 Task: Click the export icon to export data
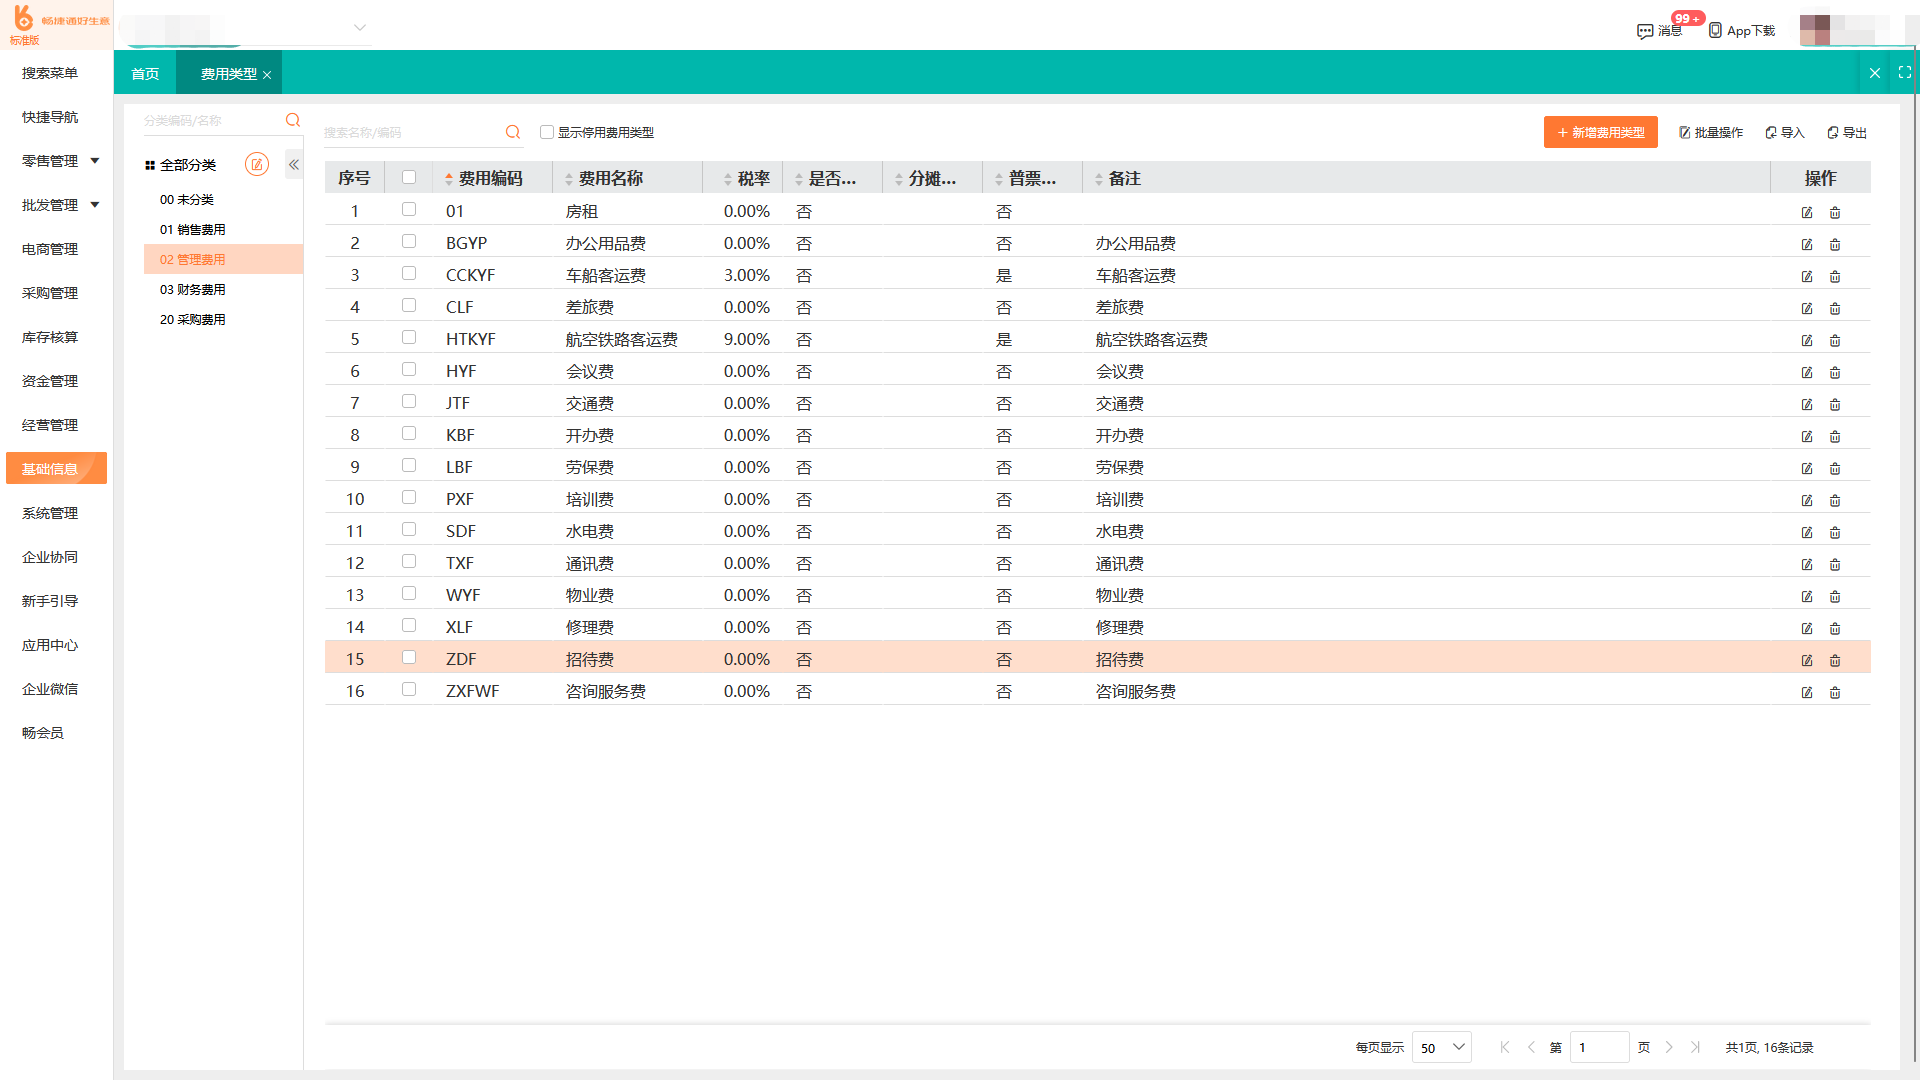point(1845,131)
